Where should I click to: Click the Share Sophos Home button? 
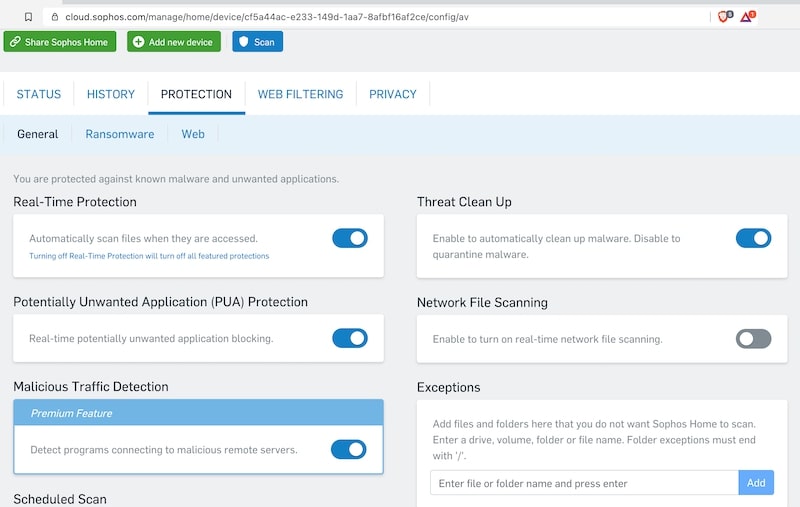(x=60, y=42)
